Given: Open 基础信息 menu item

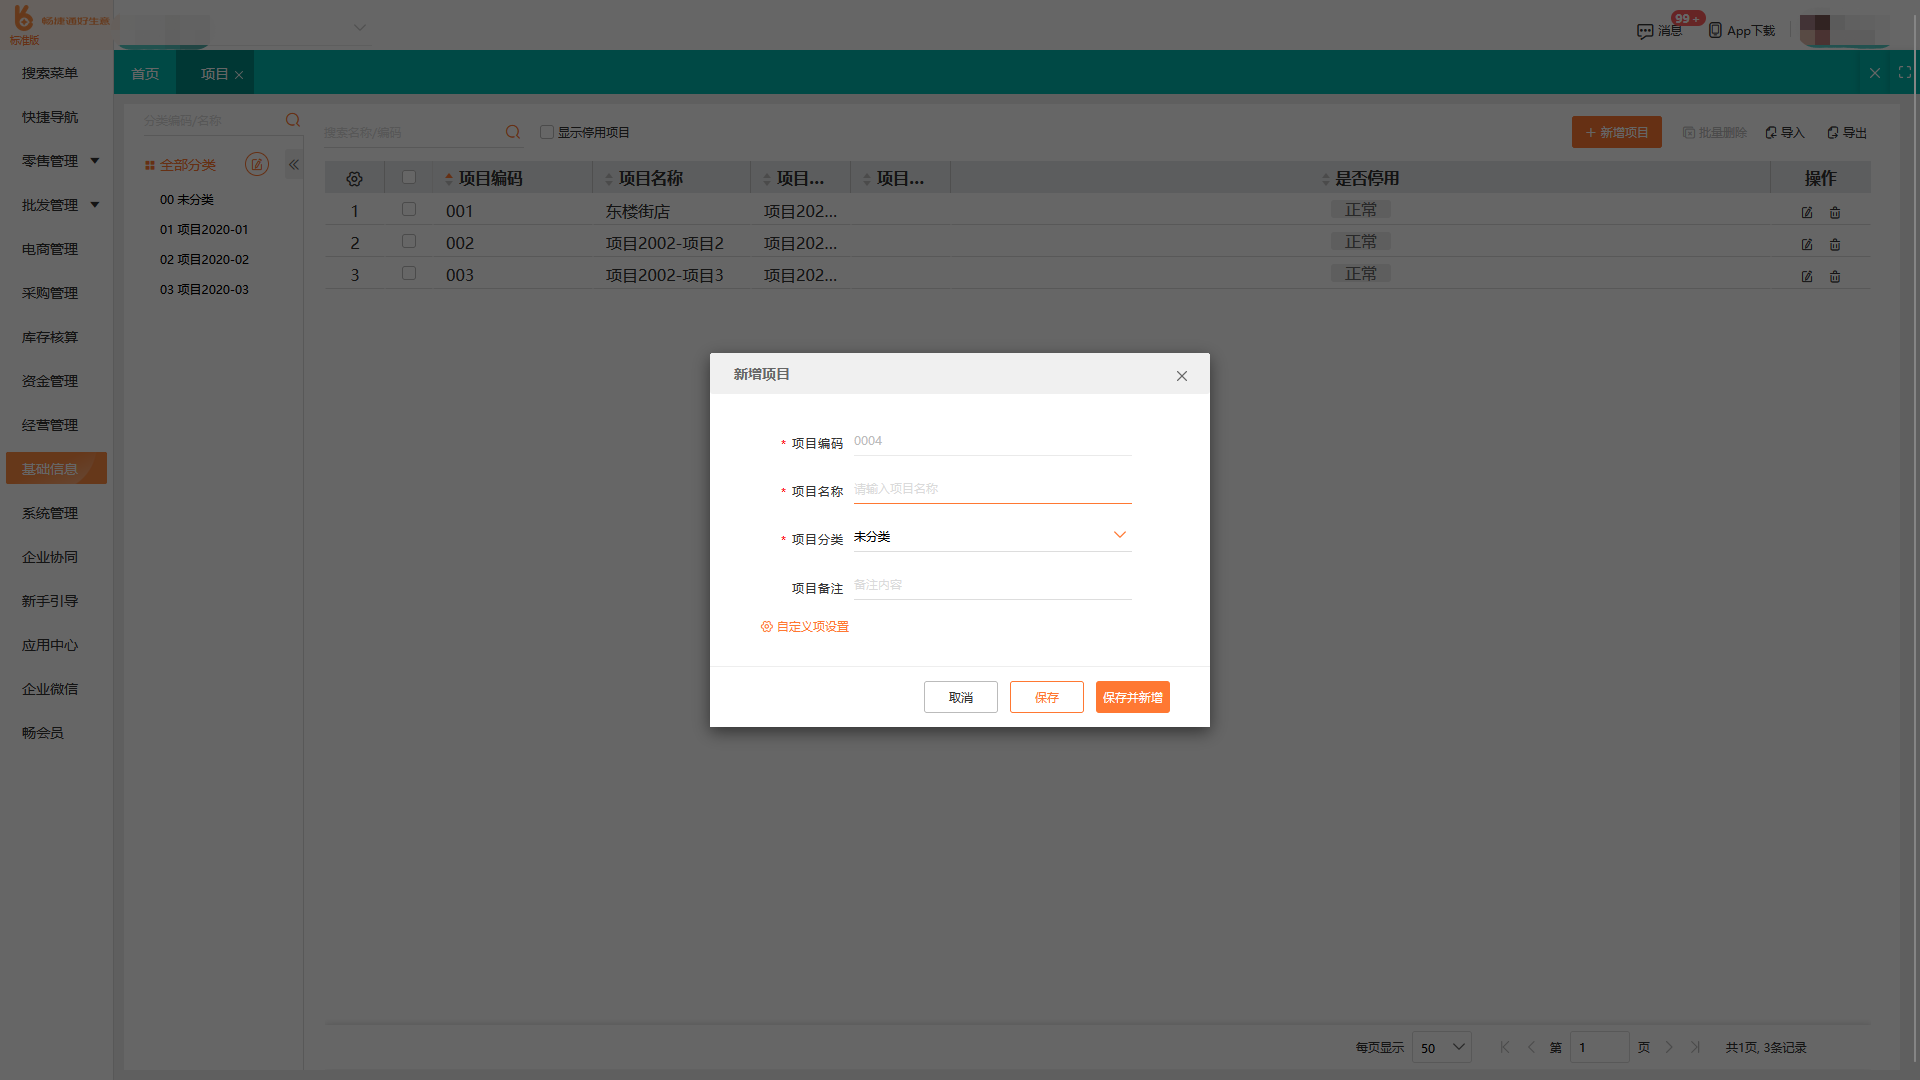Looking at the screenshot, I should pos(54,468).
